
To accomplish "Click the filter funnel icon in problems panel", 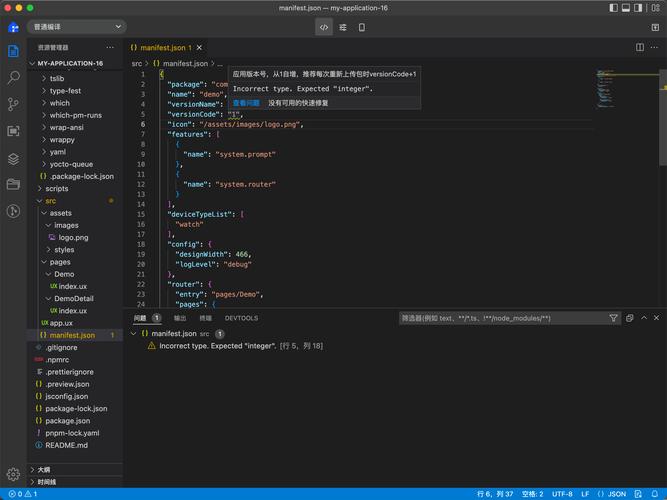I will click(x=614, y=318).
